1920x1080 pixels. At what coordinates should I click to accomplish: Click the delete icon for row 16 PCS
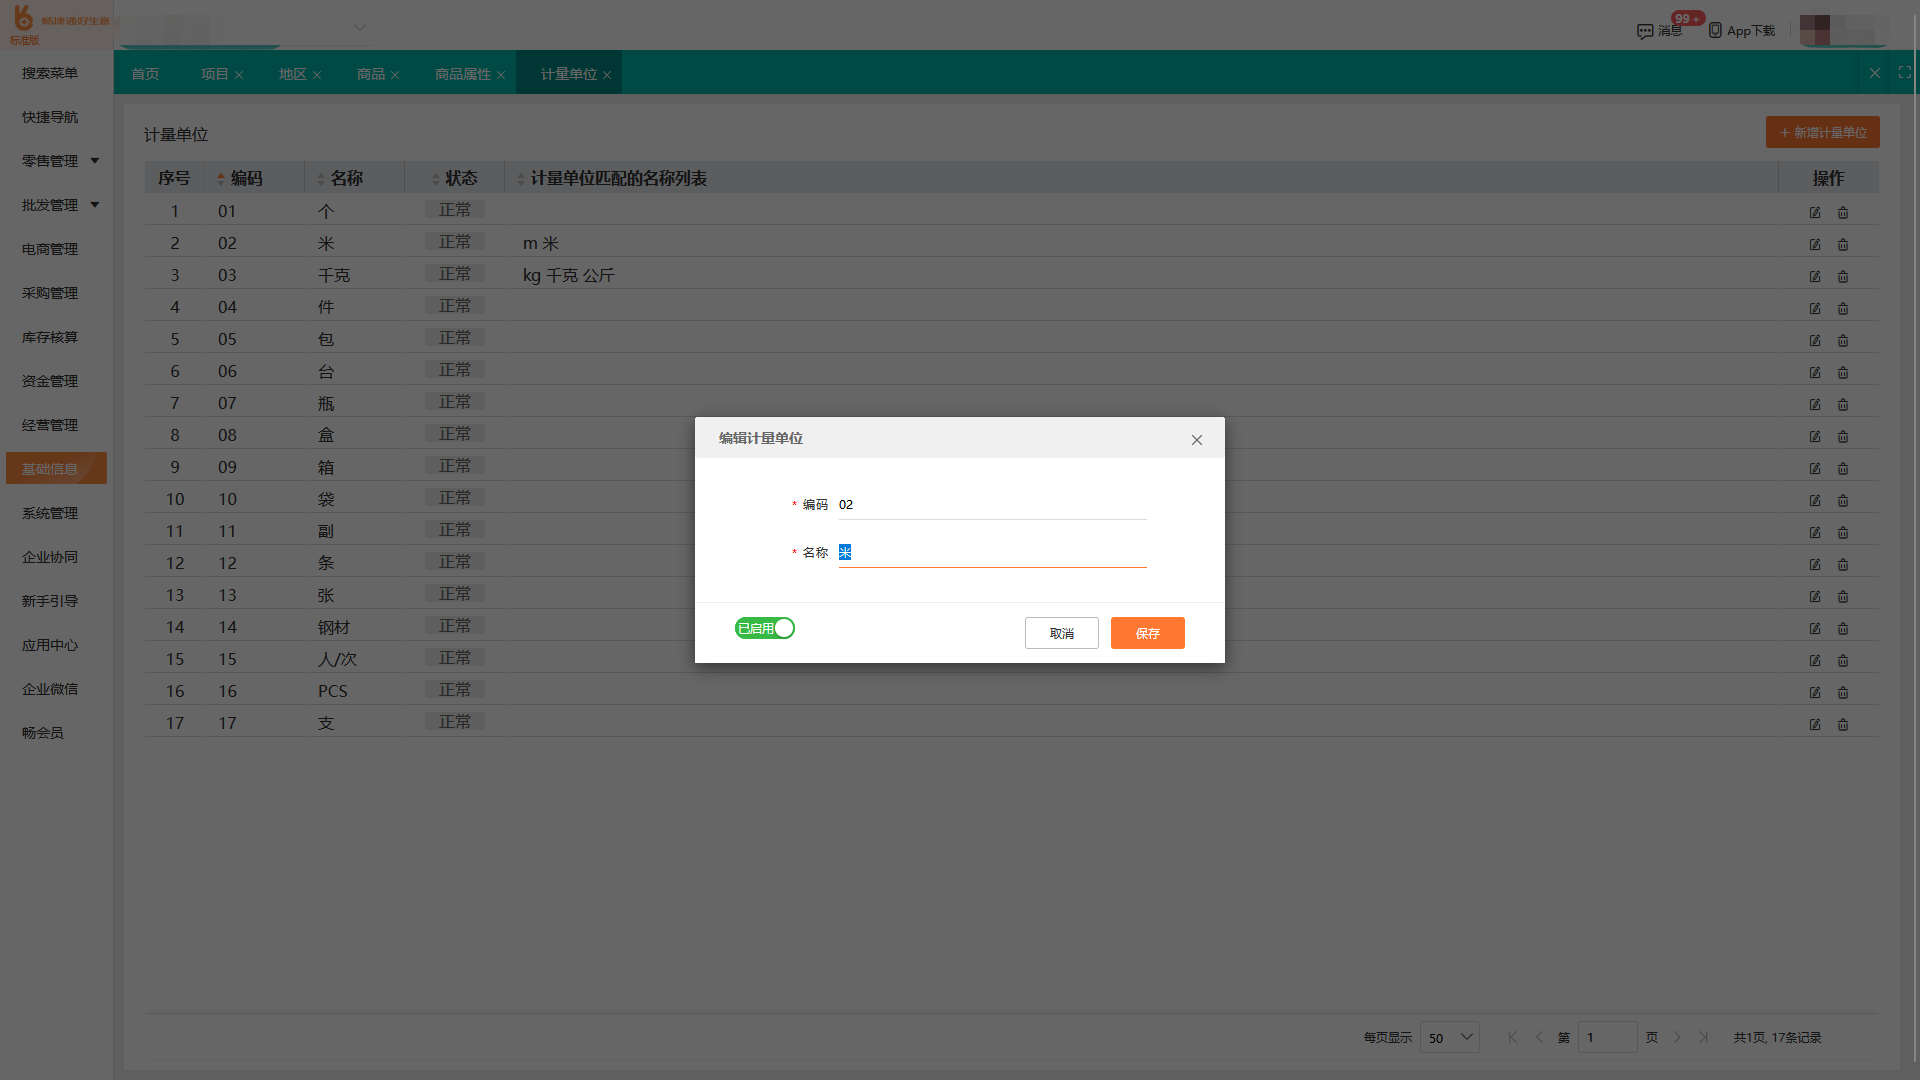1844,691
